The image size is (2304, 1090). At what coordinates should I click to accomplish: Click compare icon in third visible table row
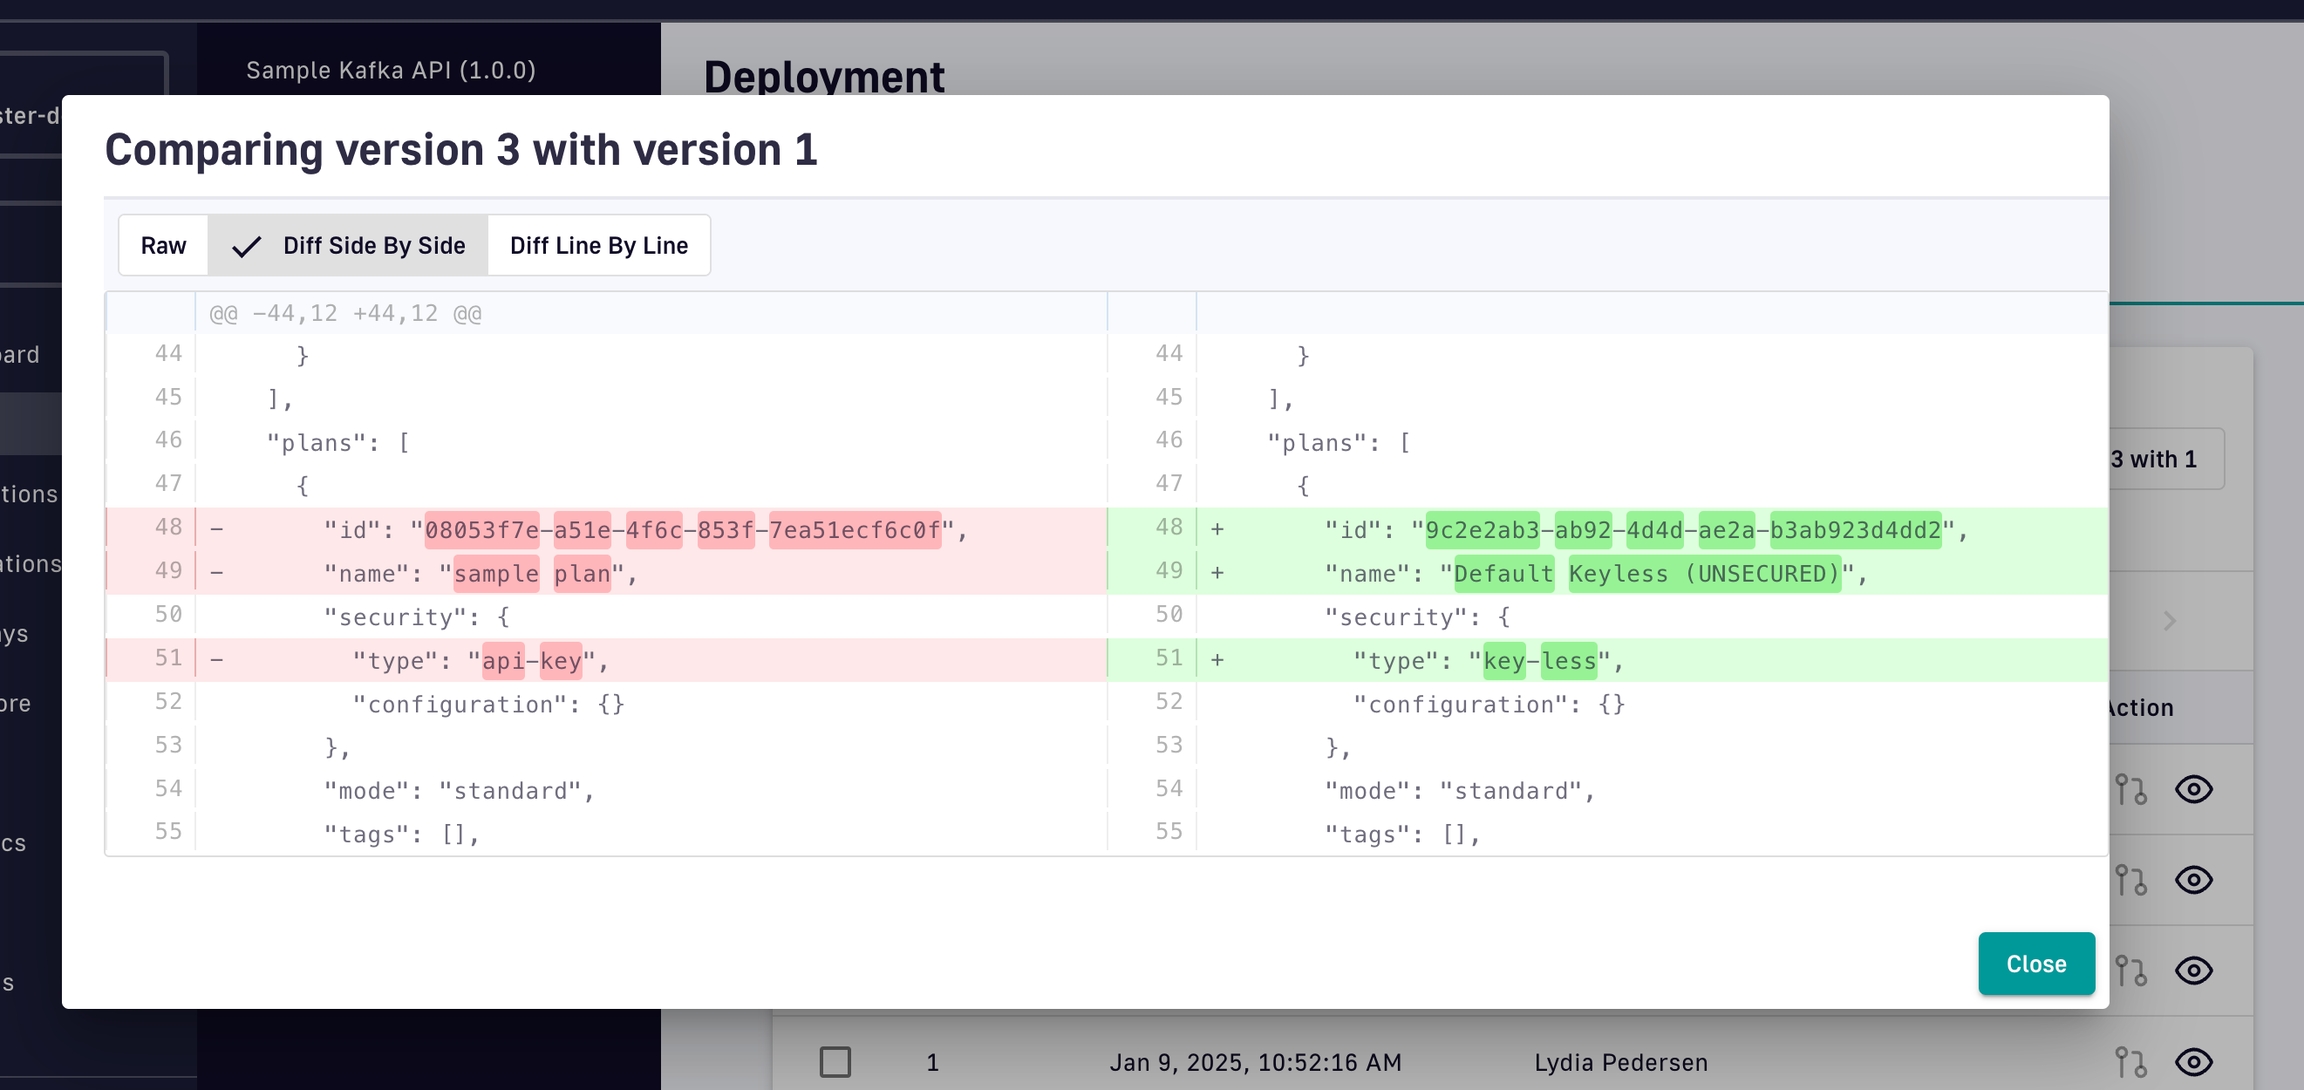[2131, 971]
